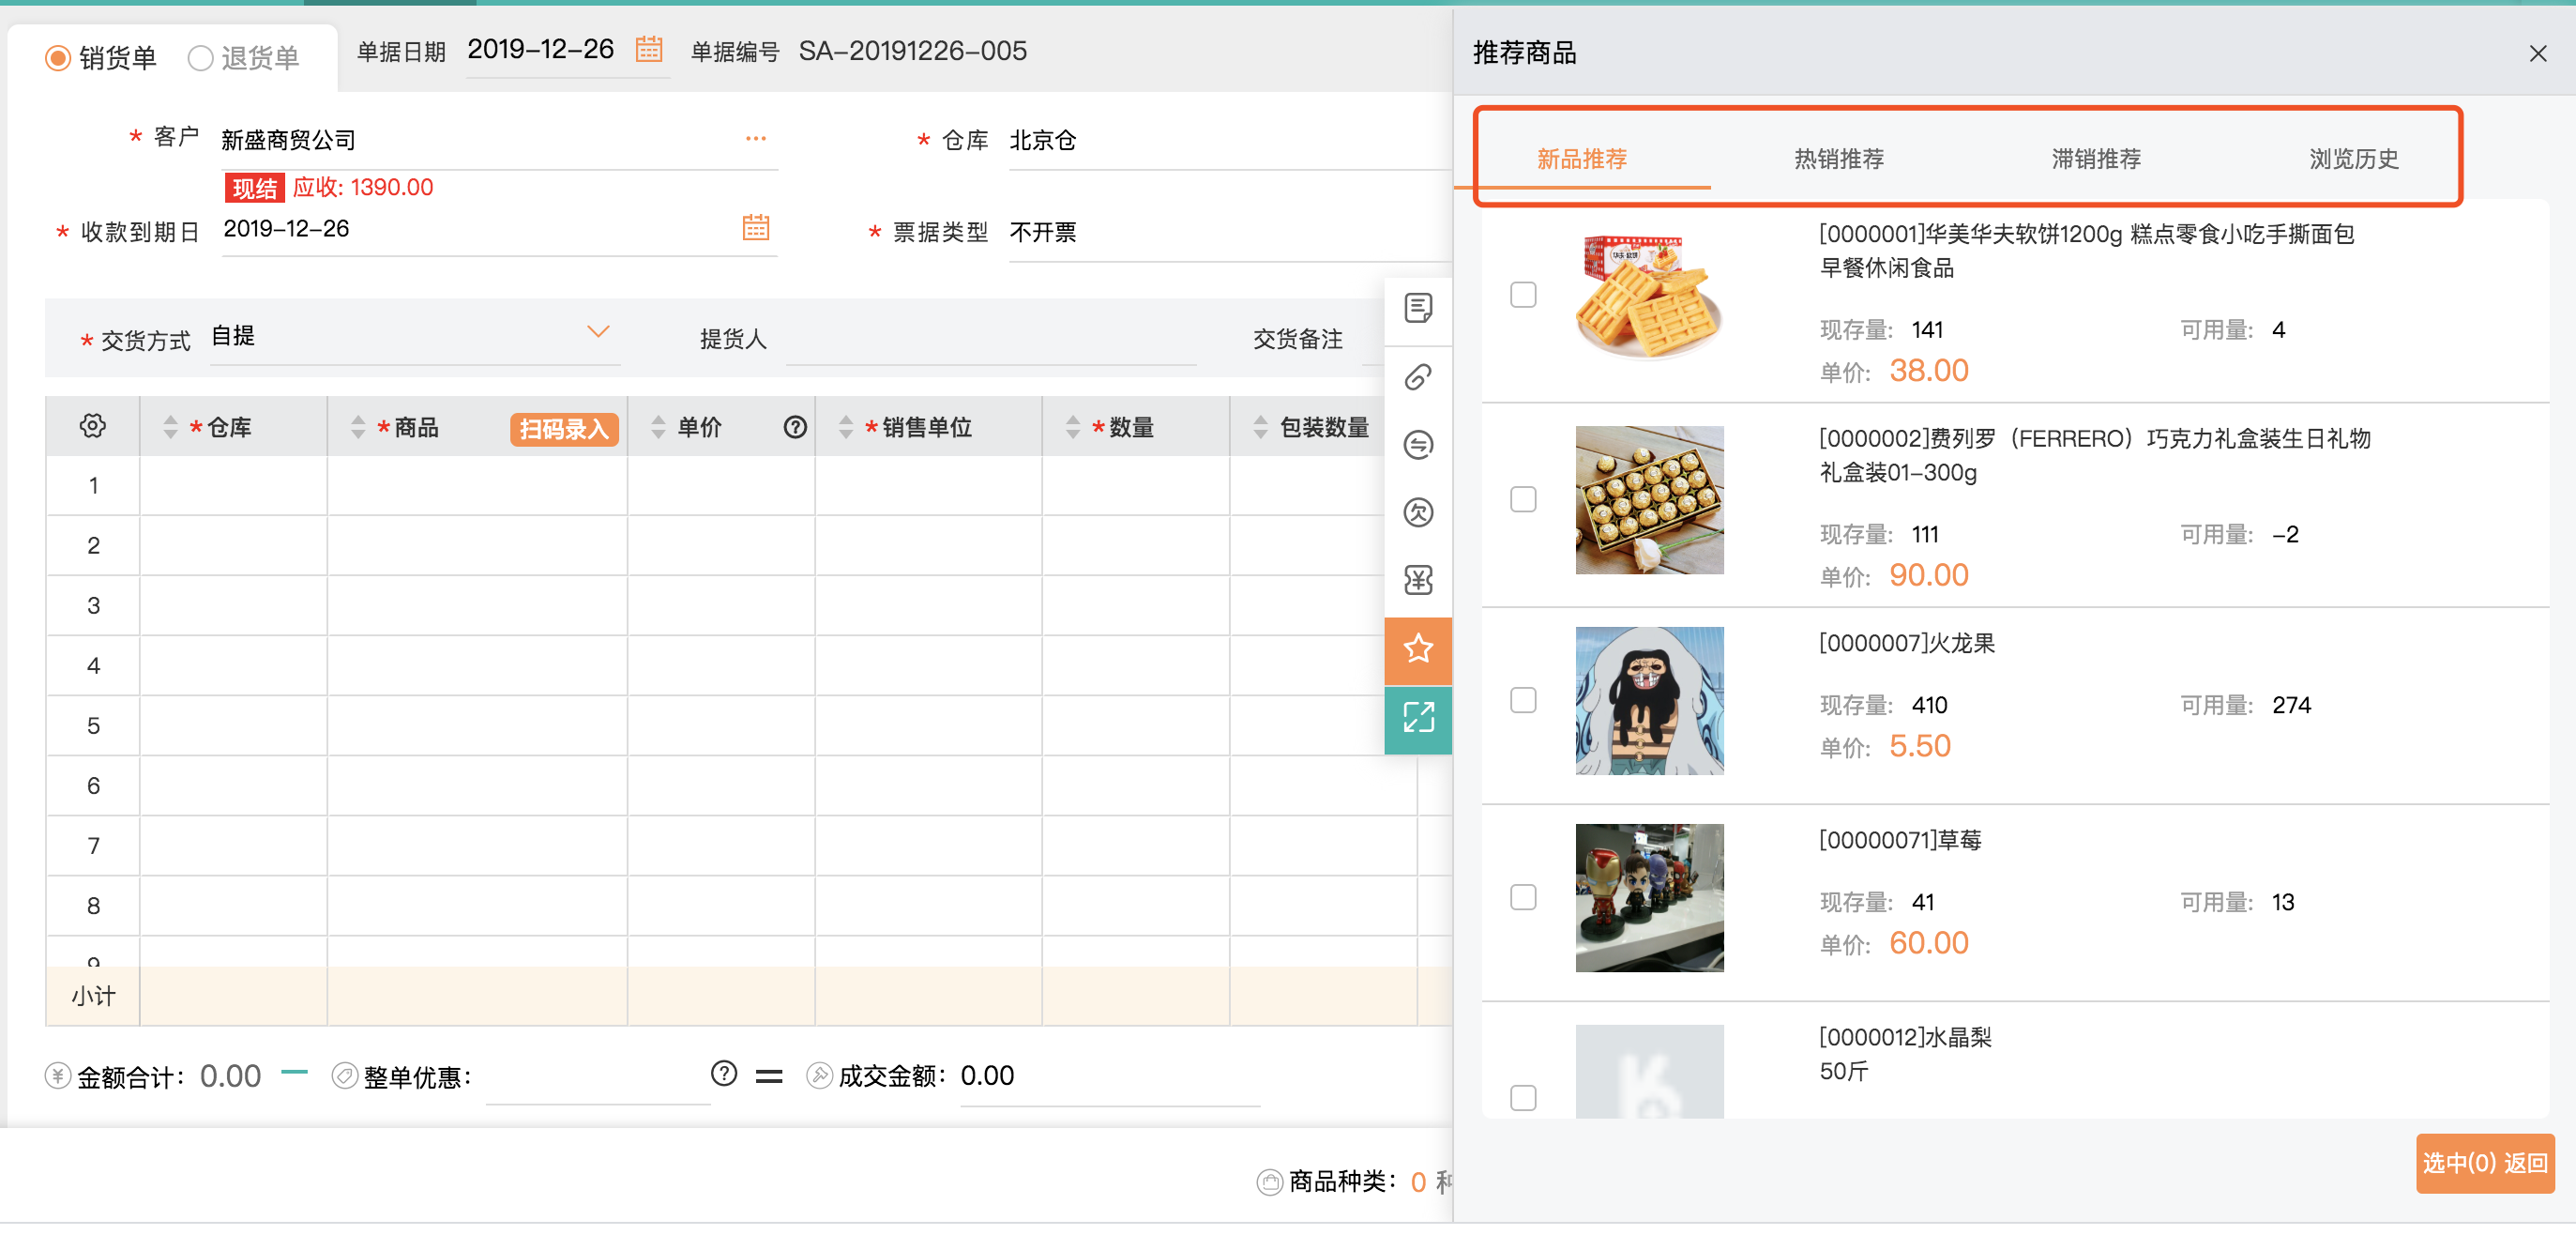
Task: Click the expand/fullscreen icon in sidebar
Action: coord(1417,719)
